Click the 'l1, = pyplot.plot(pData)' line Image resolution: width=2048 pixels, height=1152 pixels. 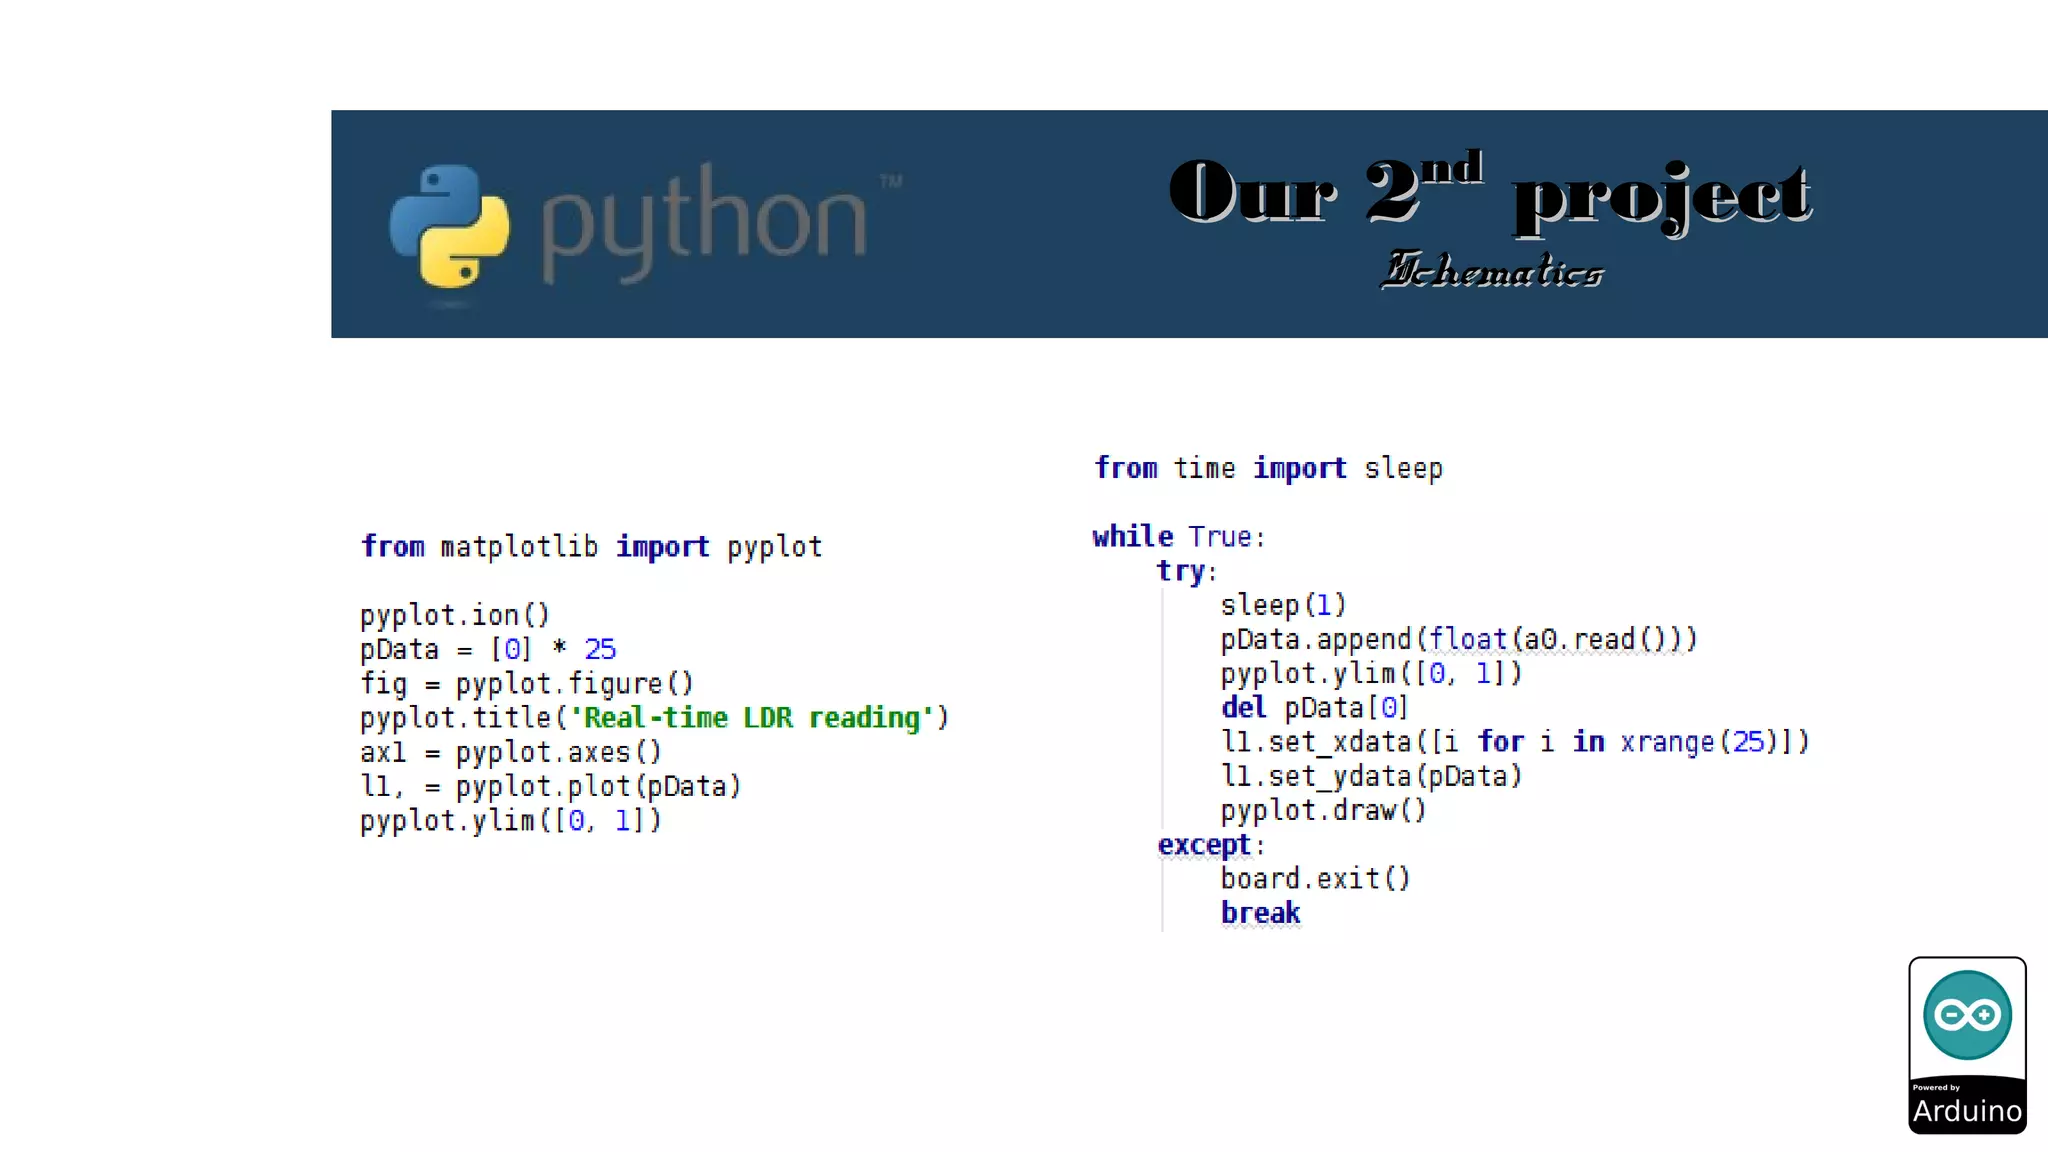tap(550, 787)
